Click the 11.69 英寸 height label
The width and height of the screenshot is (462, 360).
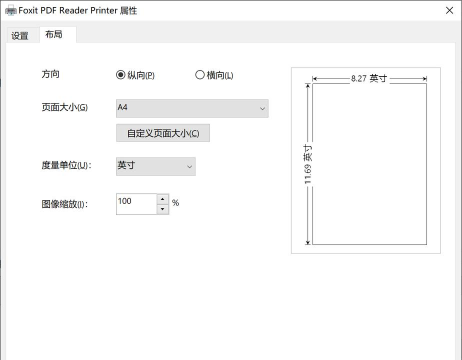coord(308,164)
